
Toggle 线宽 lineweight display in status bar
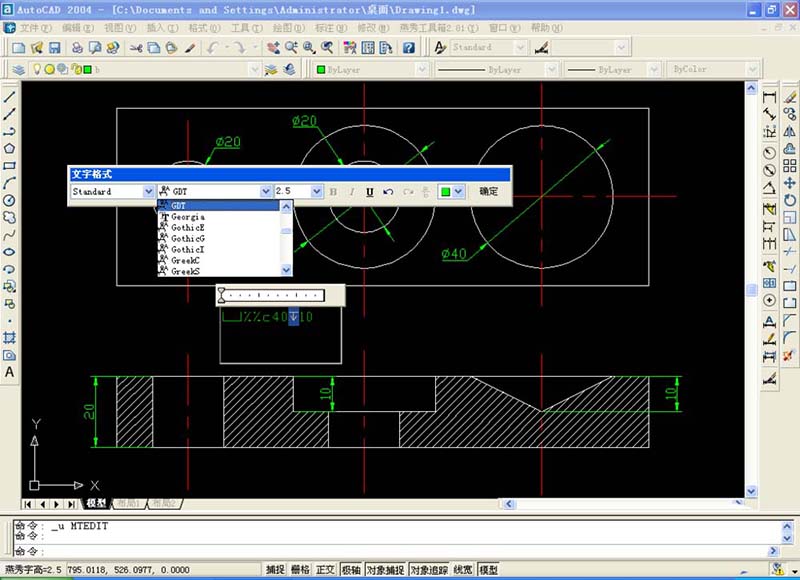(x=464, y=570)
